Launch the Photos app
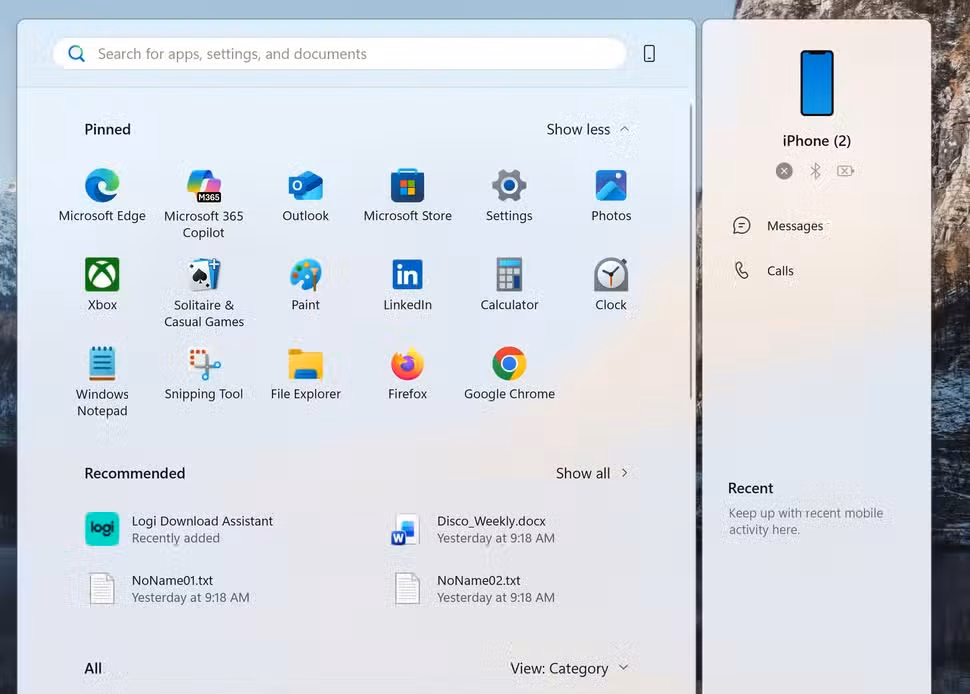Image resolution: width=970 pixels, height=694 pixels. coord(611,195)
